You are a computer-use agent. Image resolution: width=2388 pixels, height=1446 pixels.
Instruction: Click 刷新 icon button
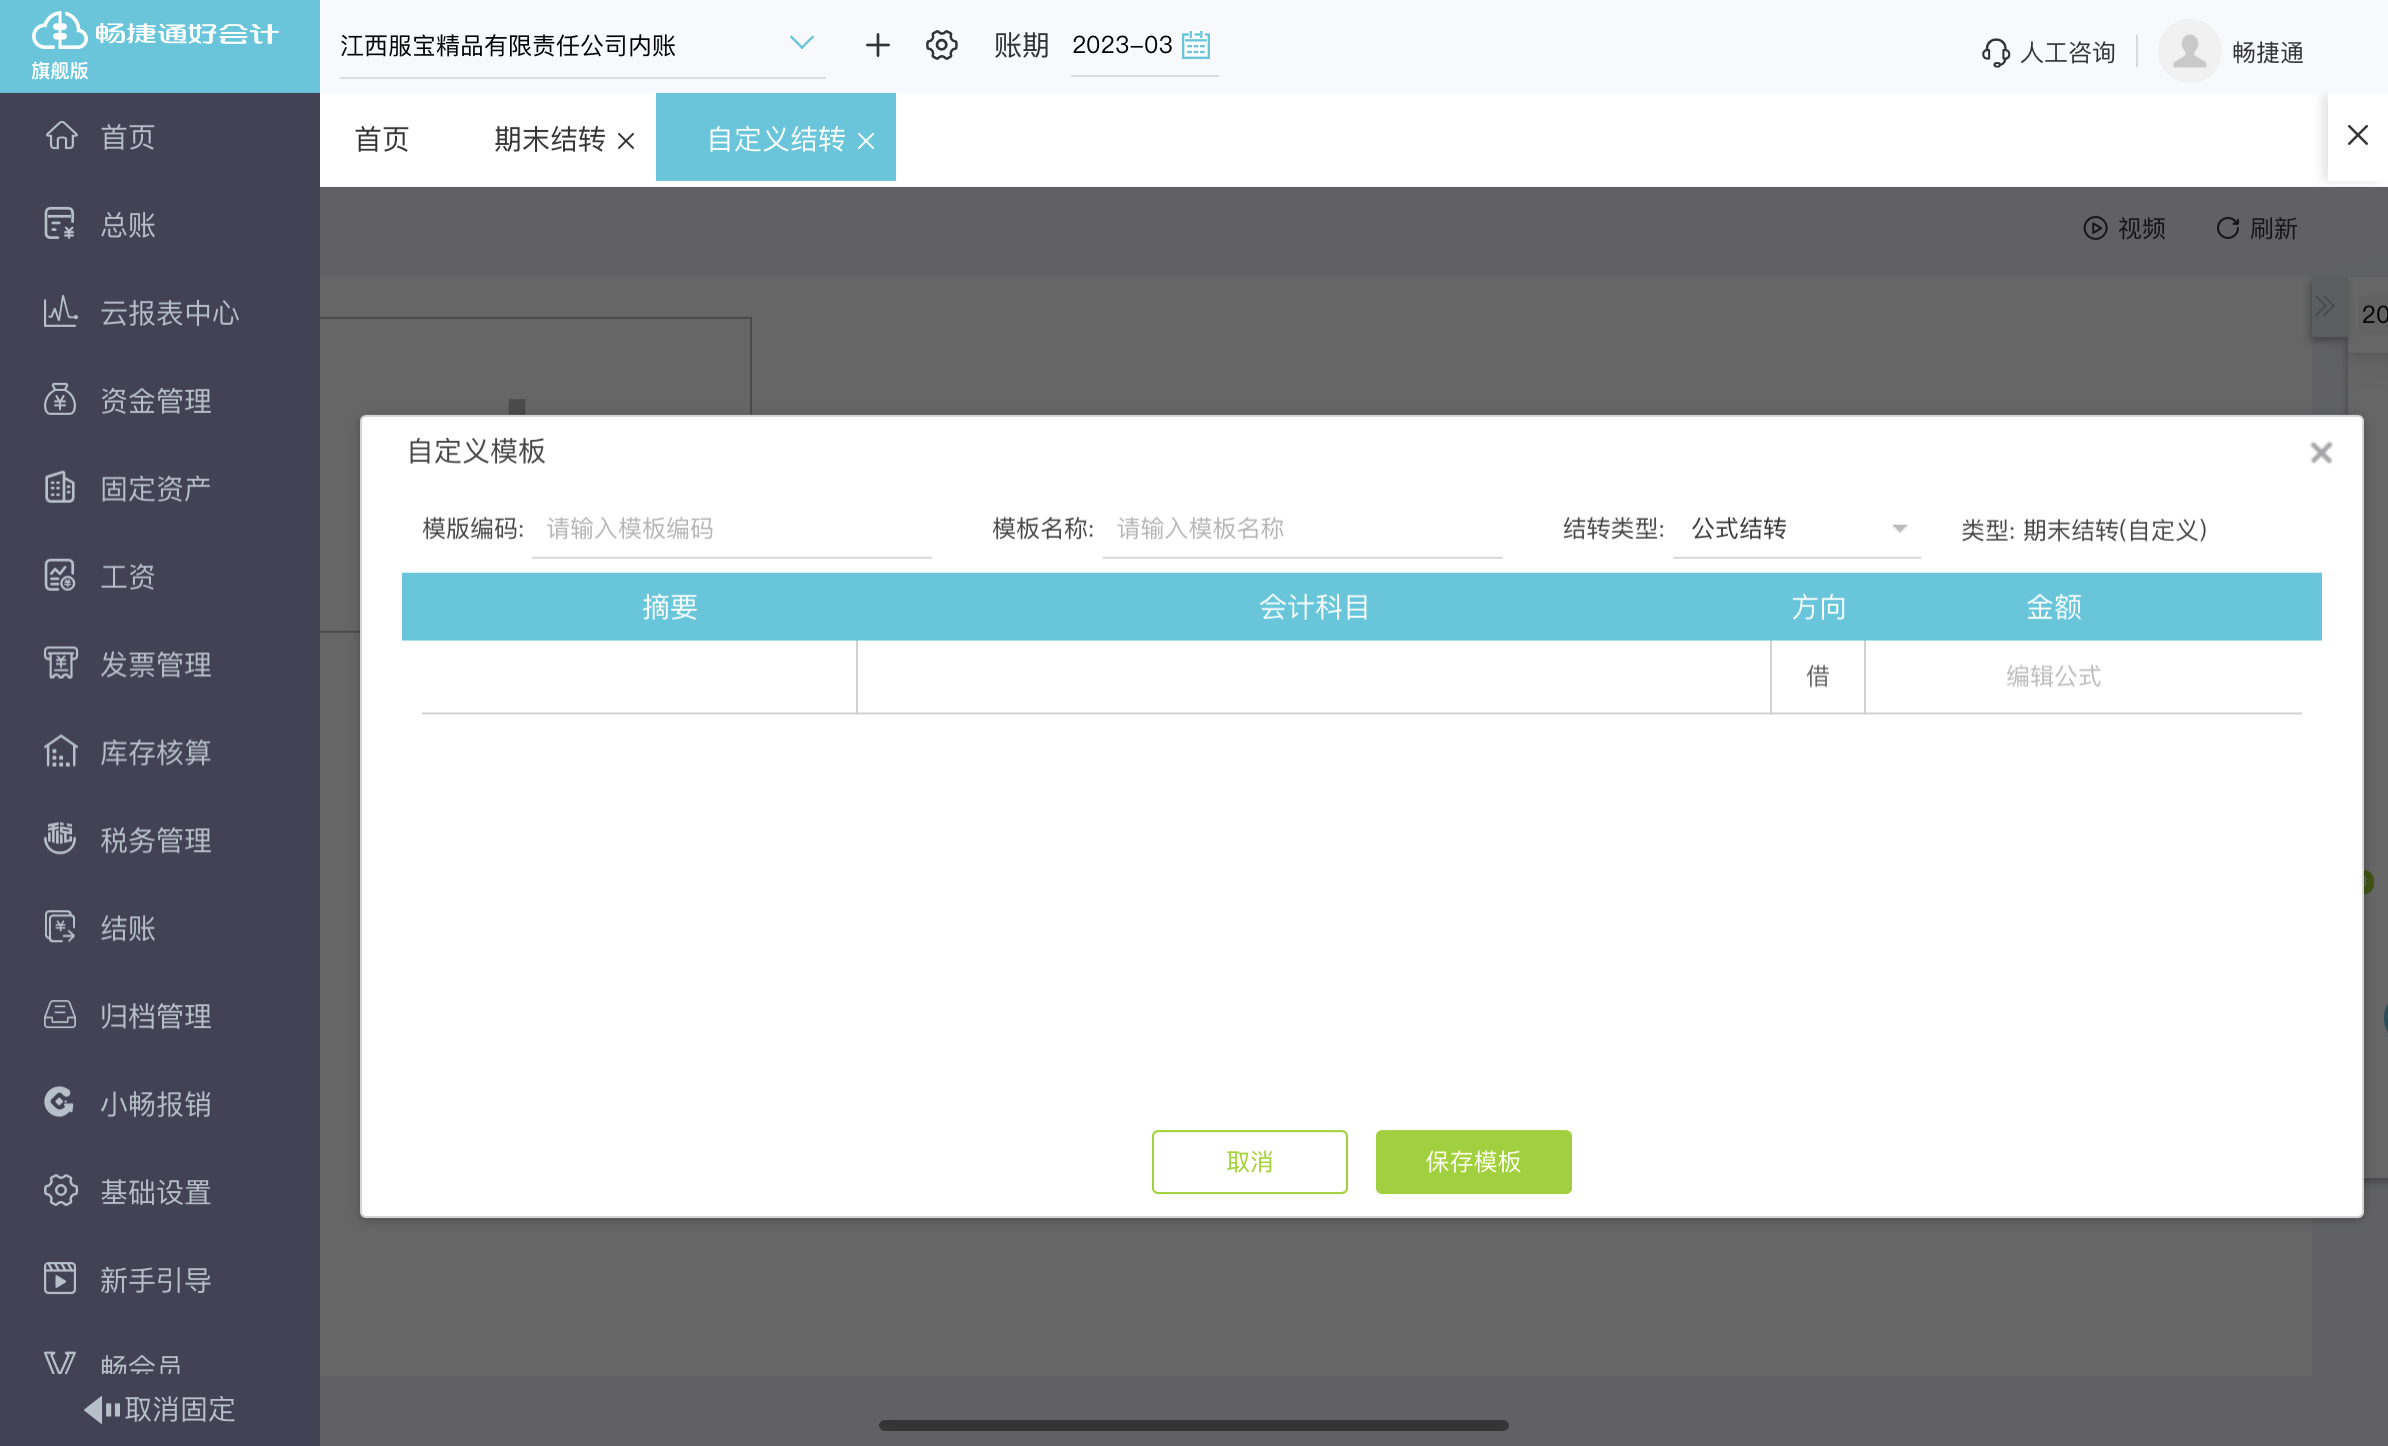[x=2228, y=227]
